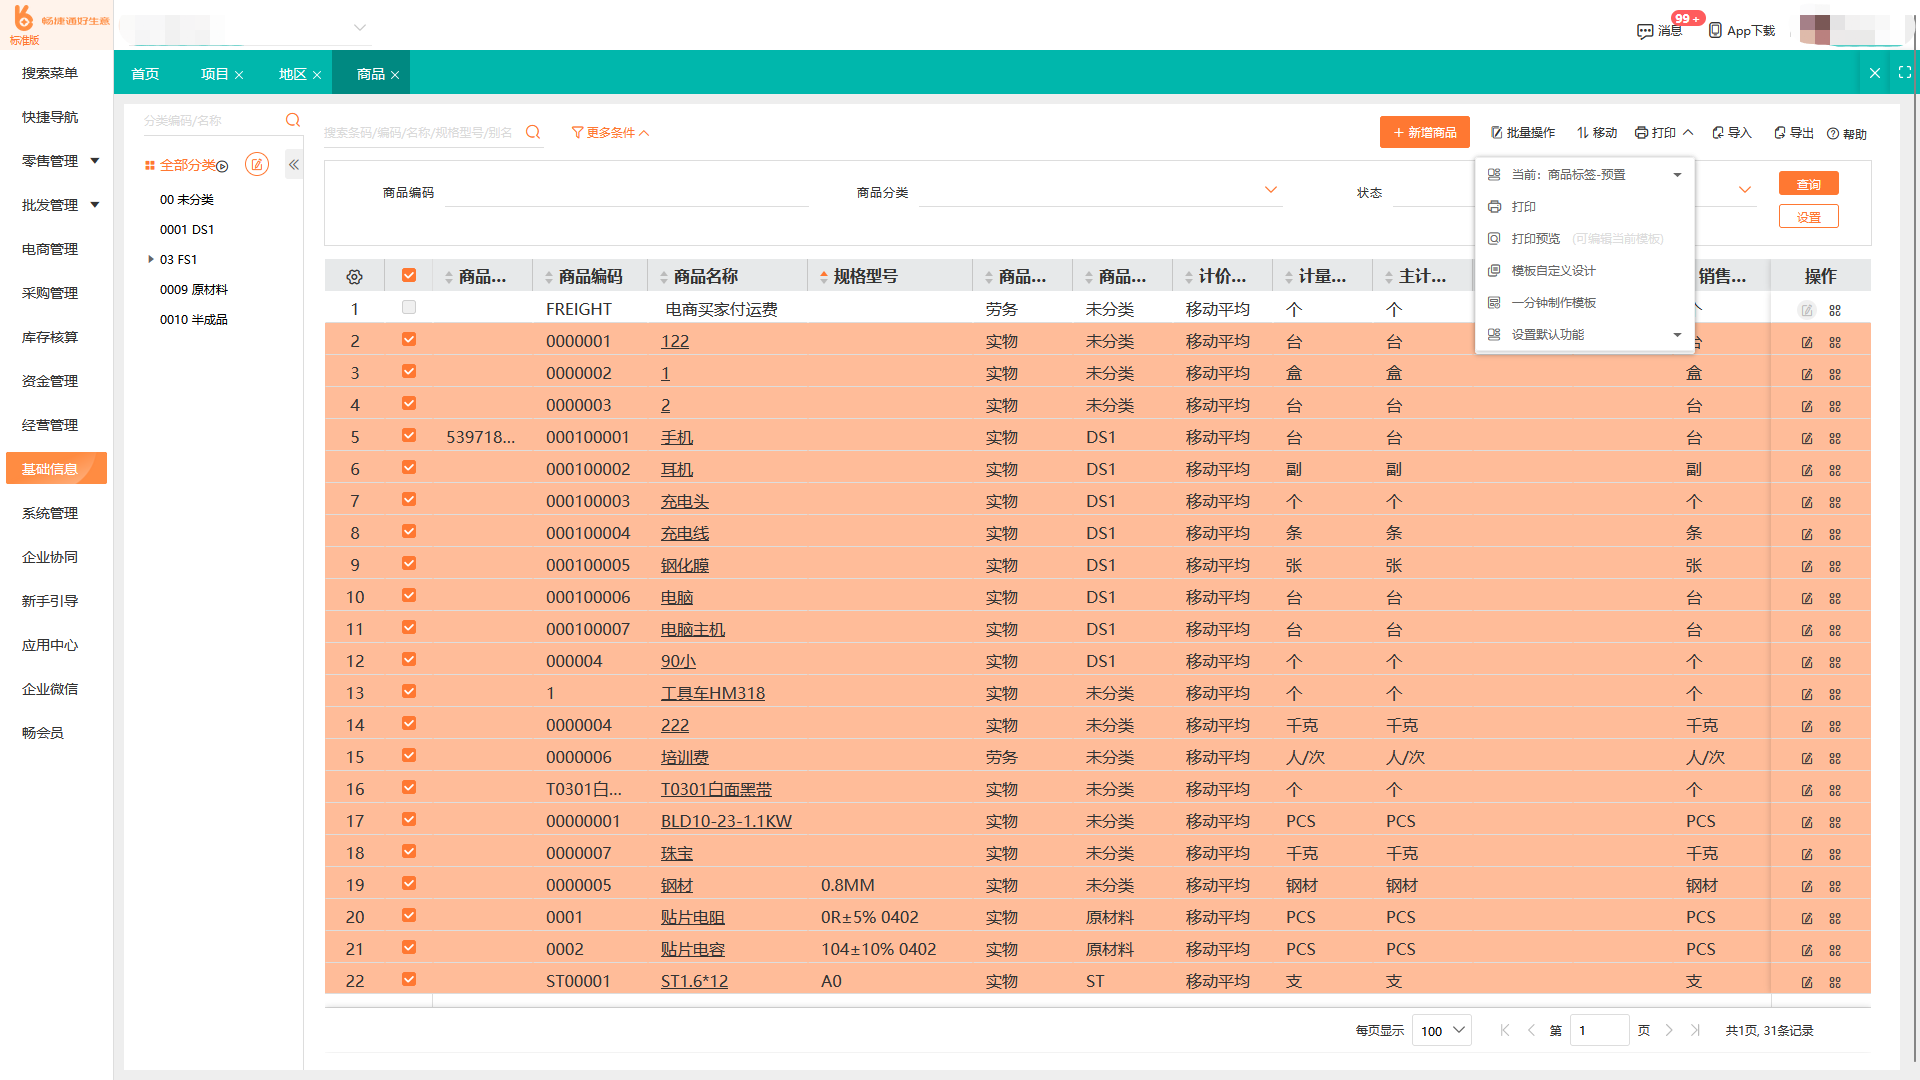Expand more filter conditions panel
Viewport: 1920px width, 1080px height.
611,132
